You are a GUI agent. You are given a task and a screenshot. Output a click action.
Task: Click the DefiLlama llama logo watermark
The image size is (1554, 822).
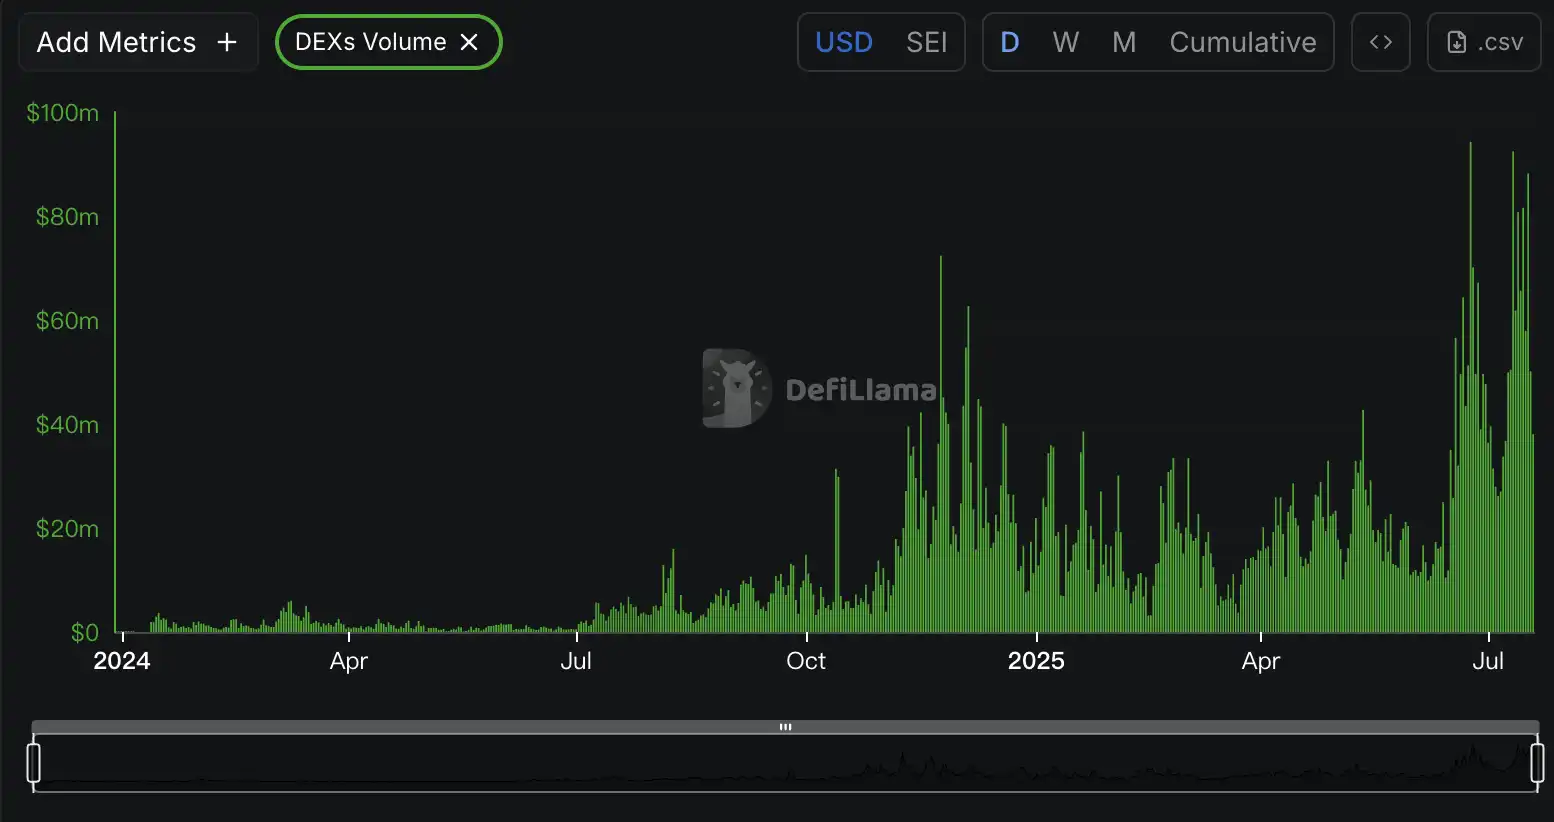(736, 388)
